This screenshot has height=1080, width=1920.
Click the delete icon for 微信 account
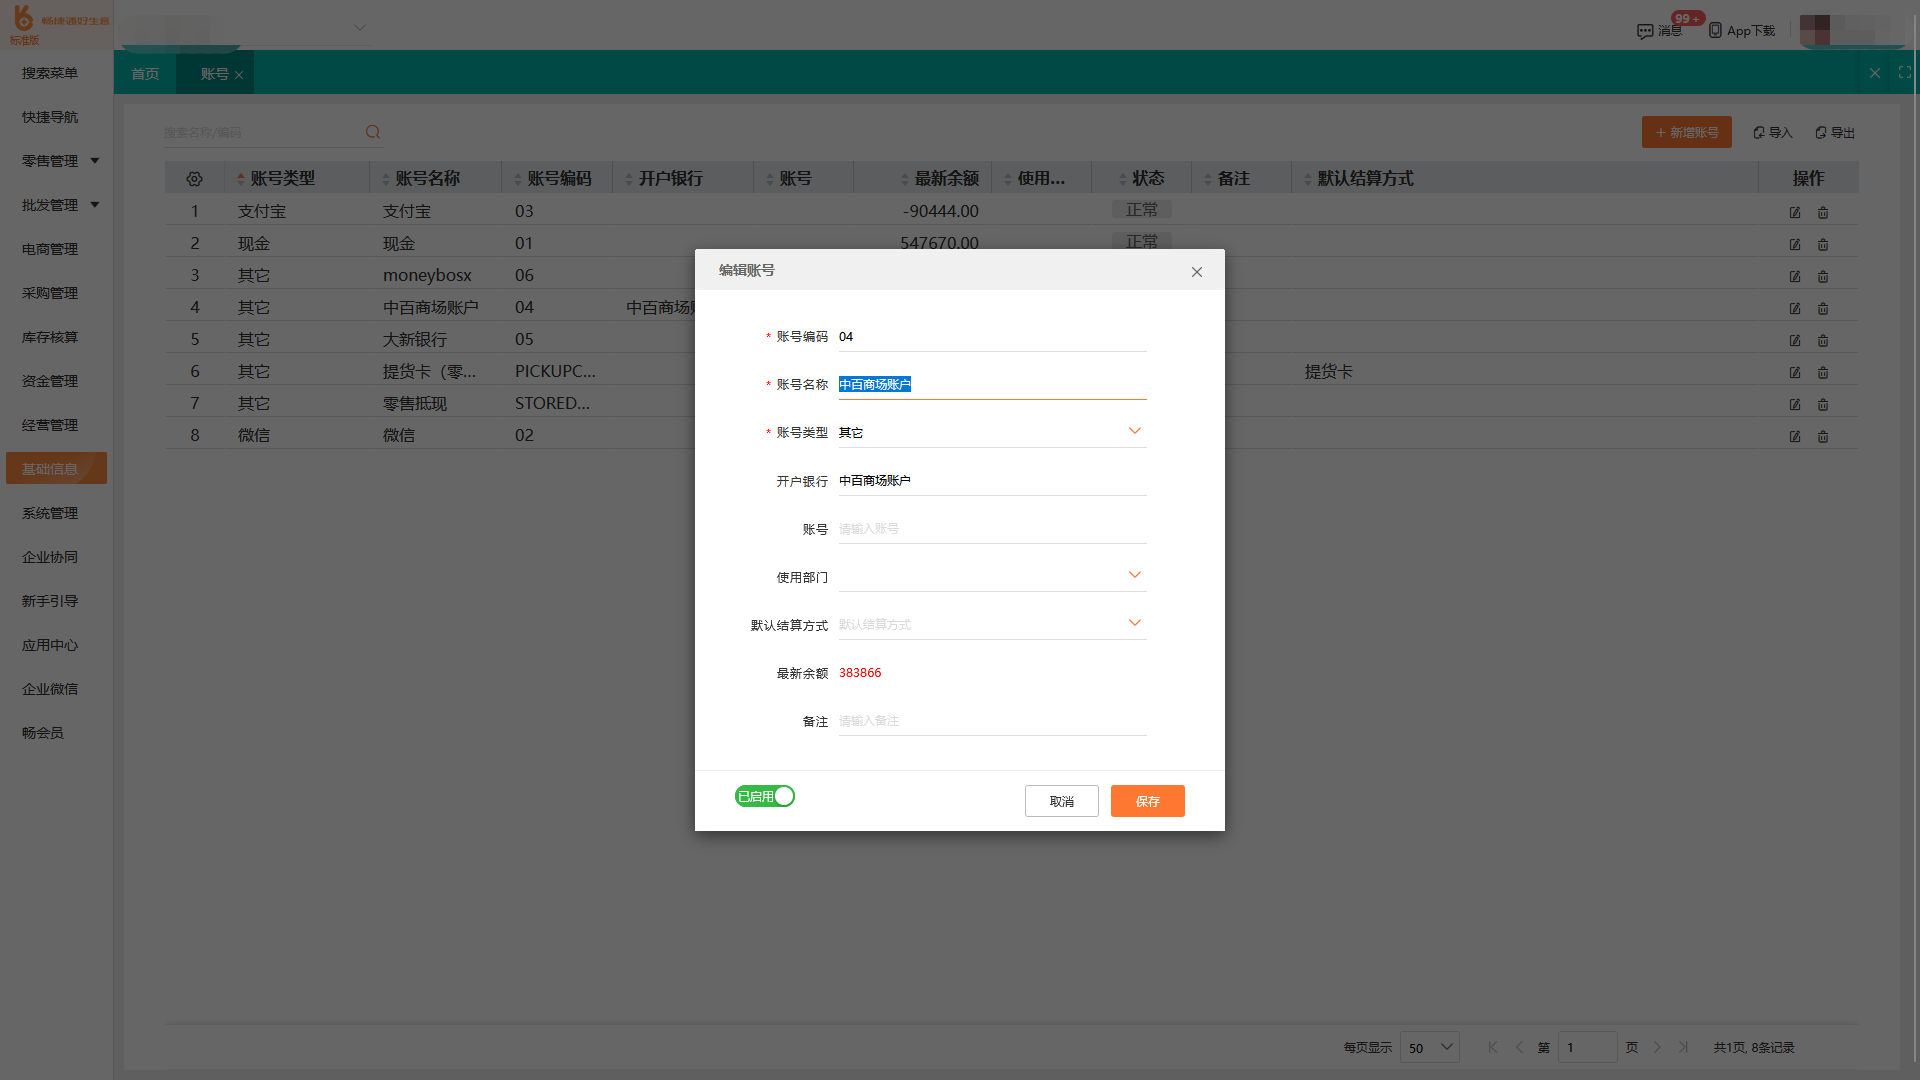1824,435
